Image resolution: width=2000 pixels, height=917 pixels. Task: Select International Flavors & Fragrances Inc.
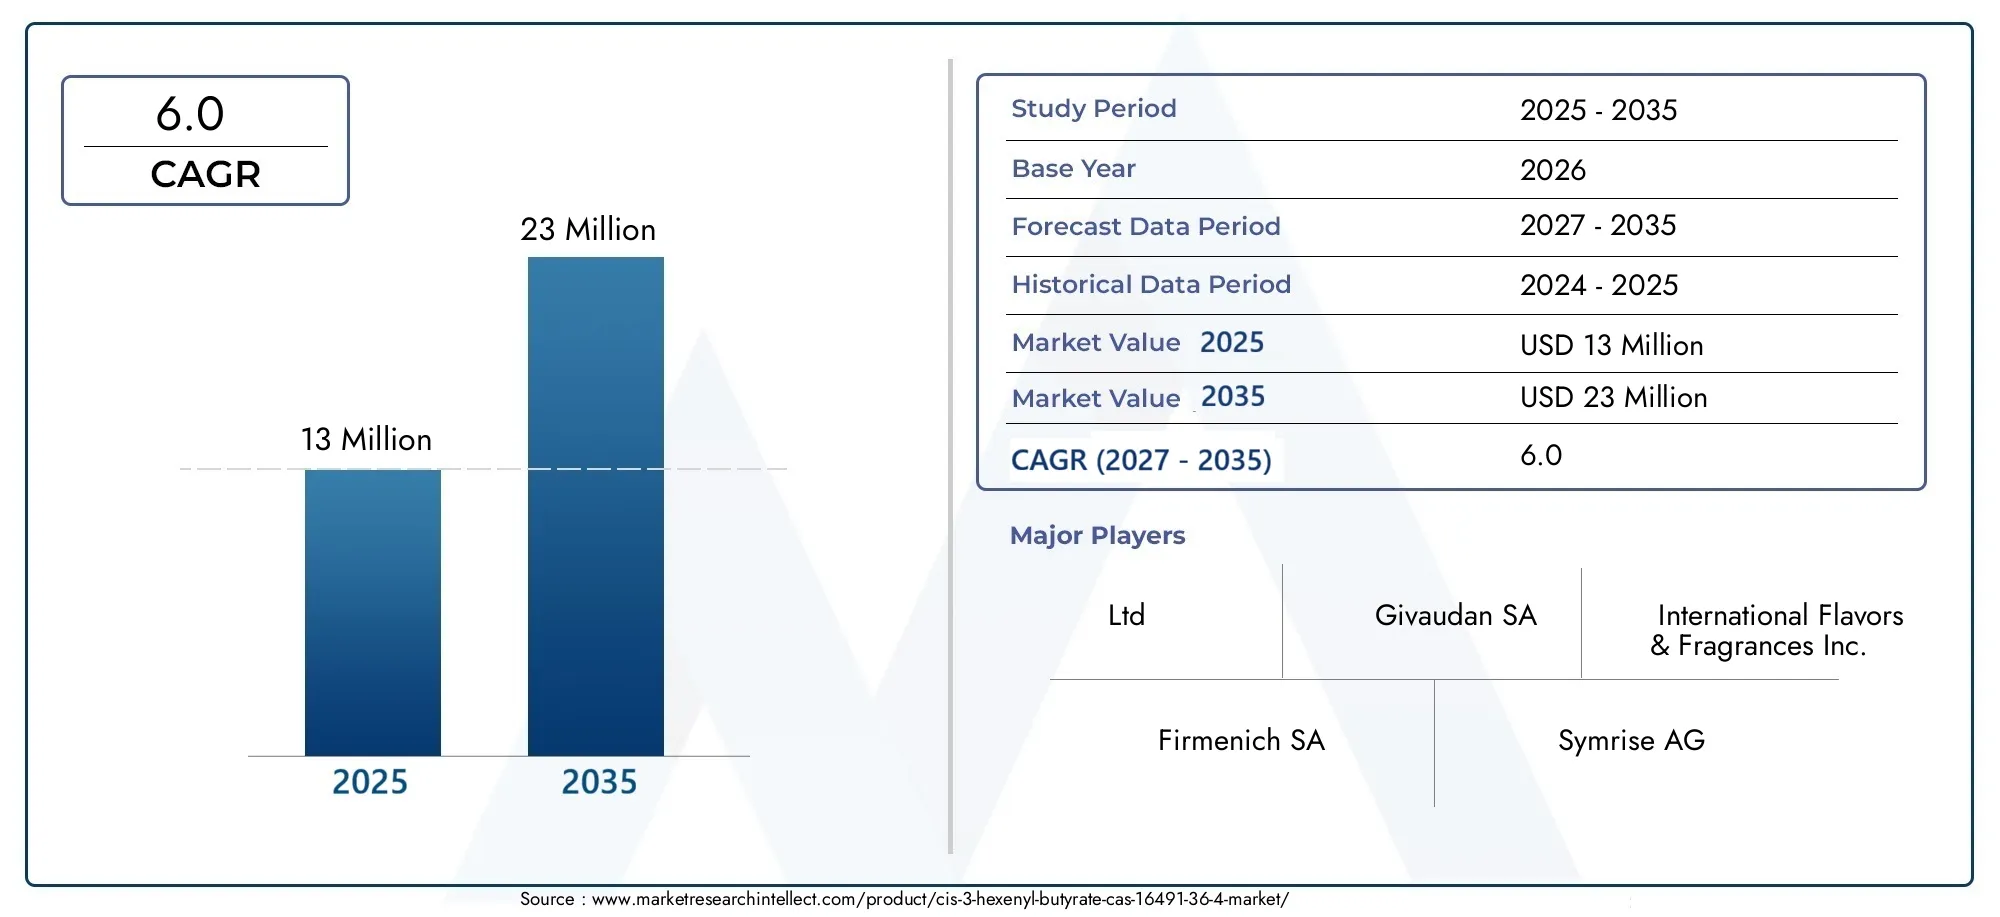(1776, 630)
